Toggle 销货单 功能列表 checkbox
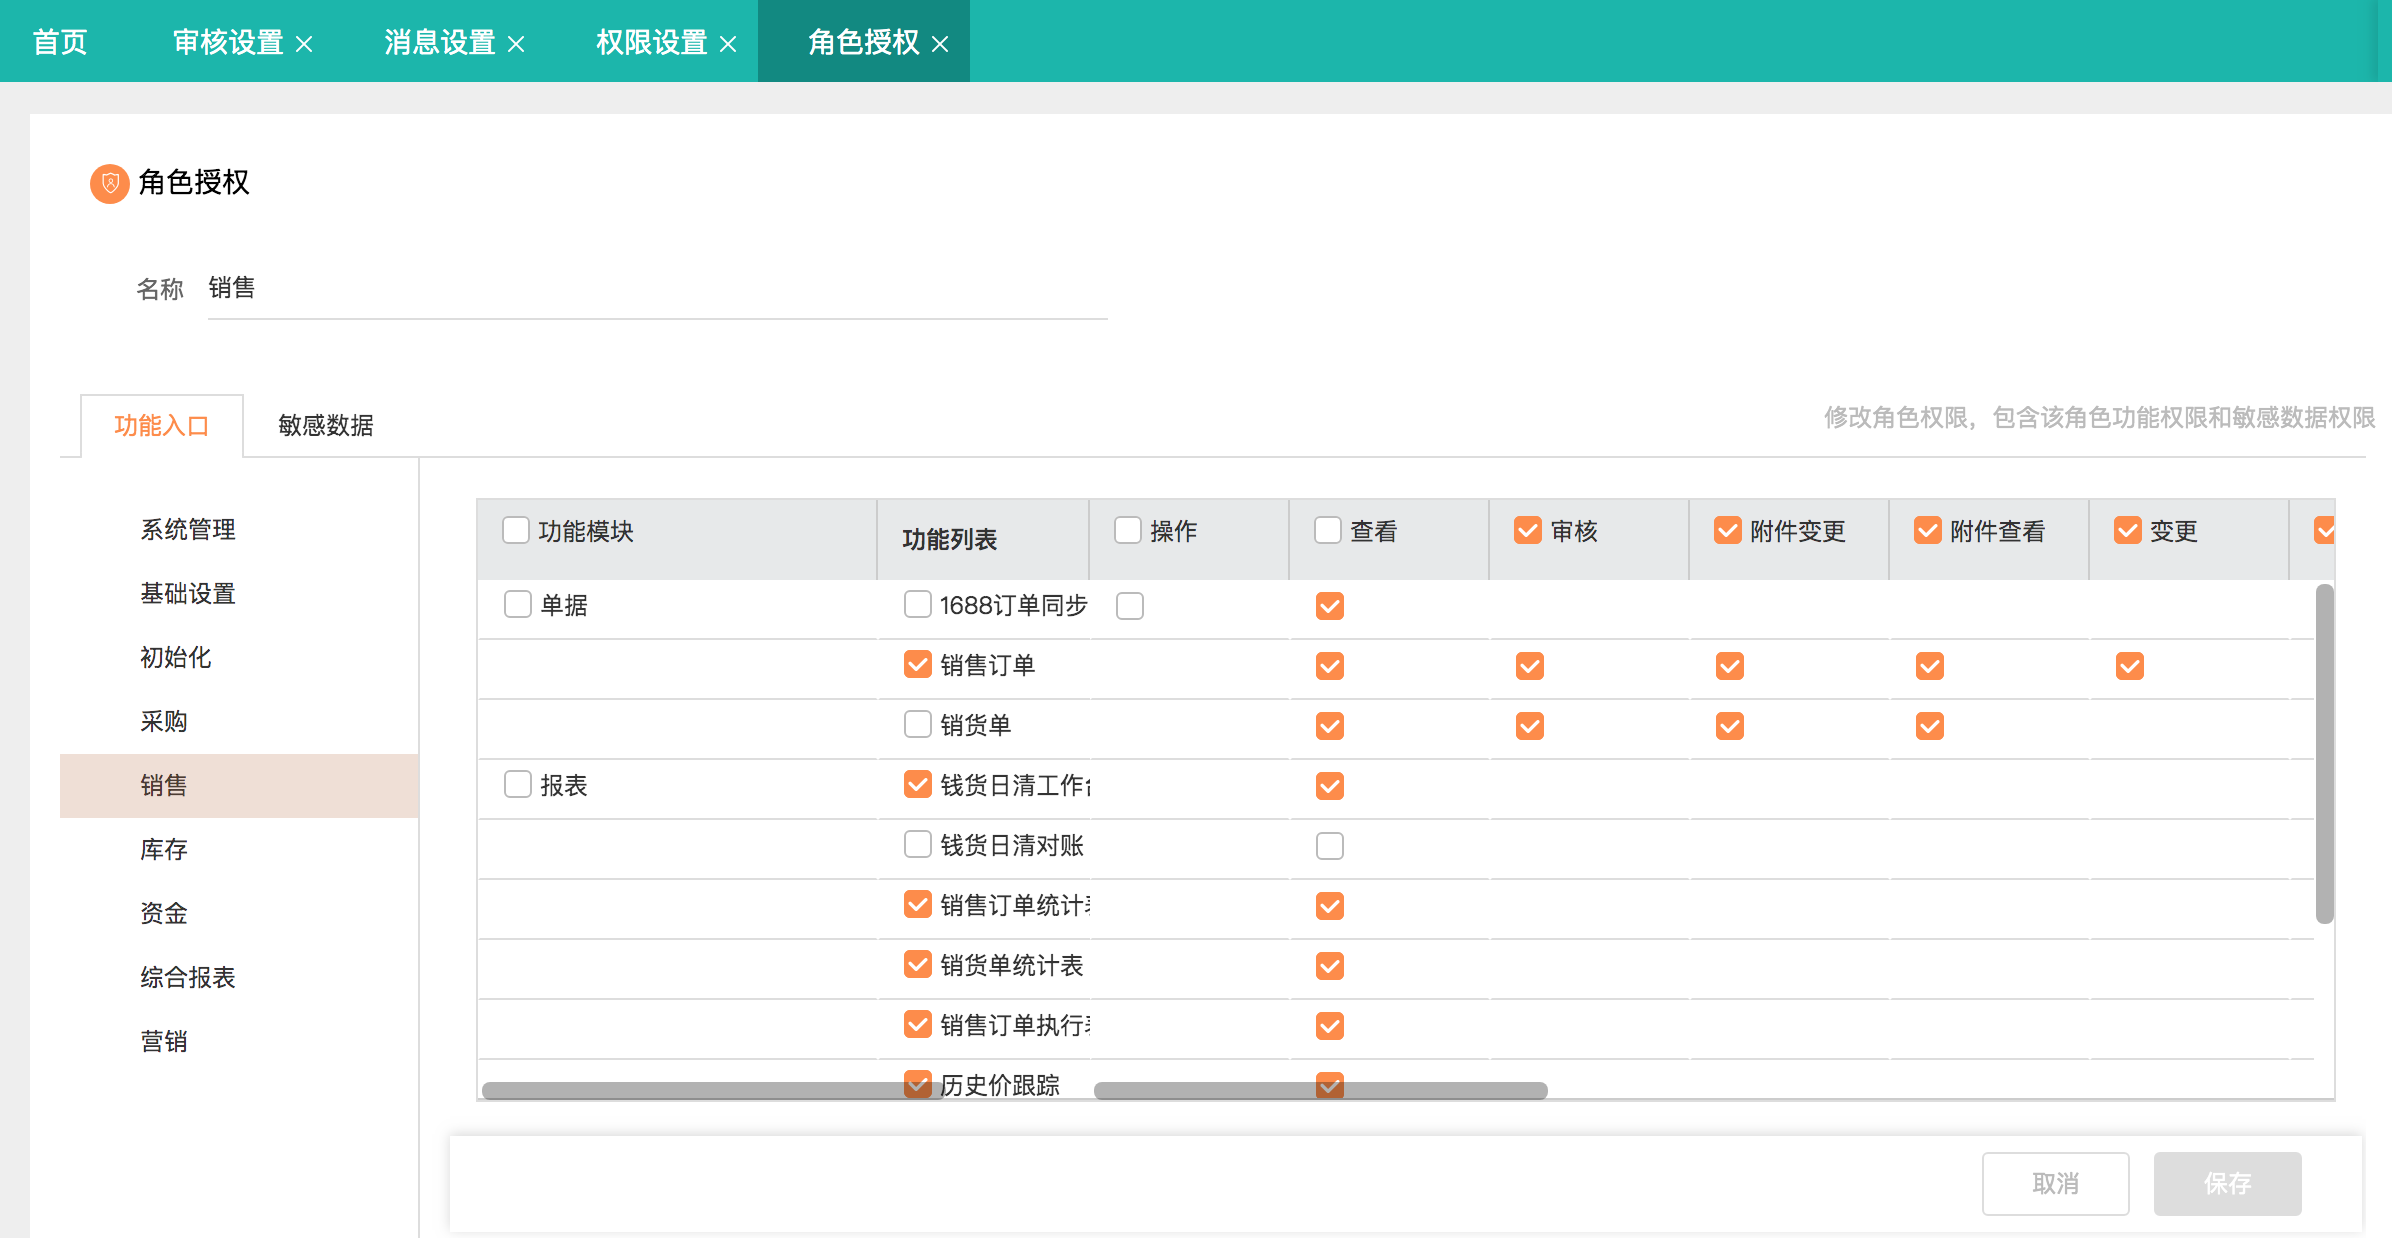 click(x=916, y=725)
